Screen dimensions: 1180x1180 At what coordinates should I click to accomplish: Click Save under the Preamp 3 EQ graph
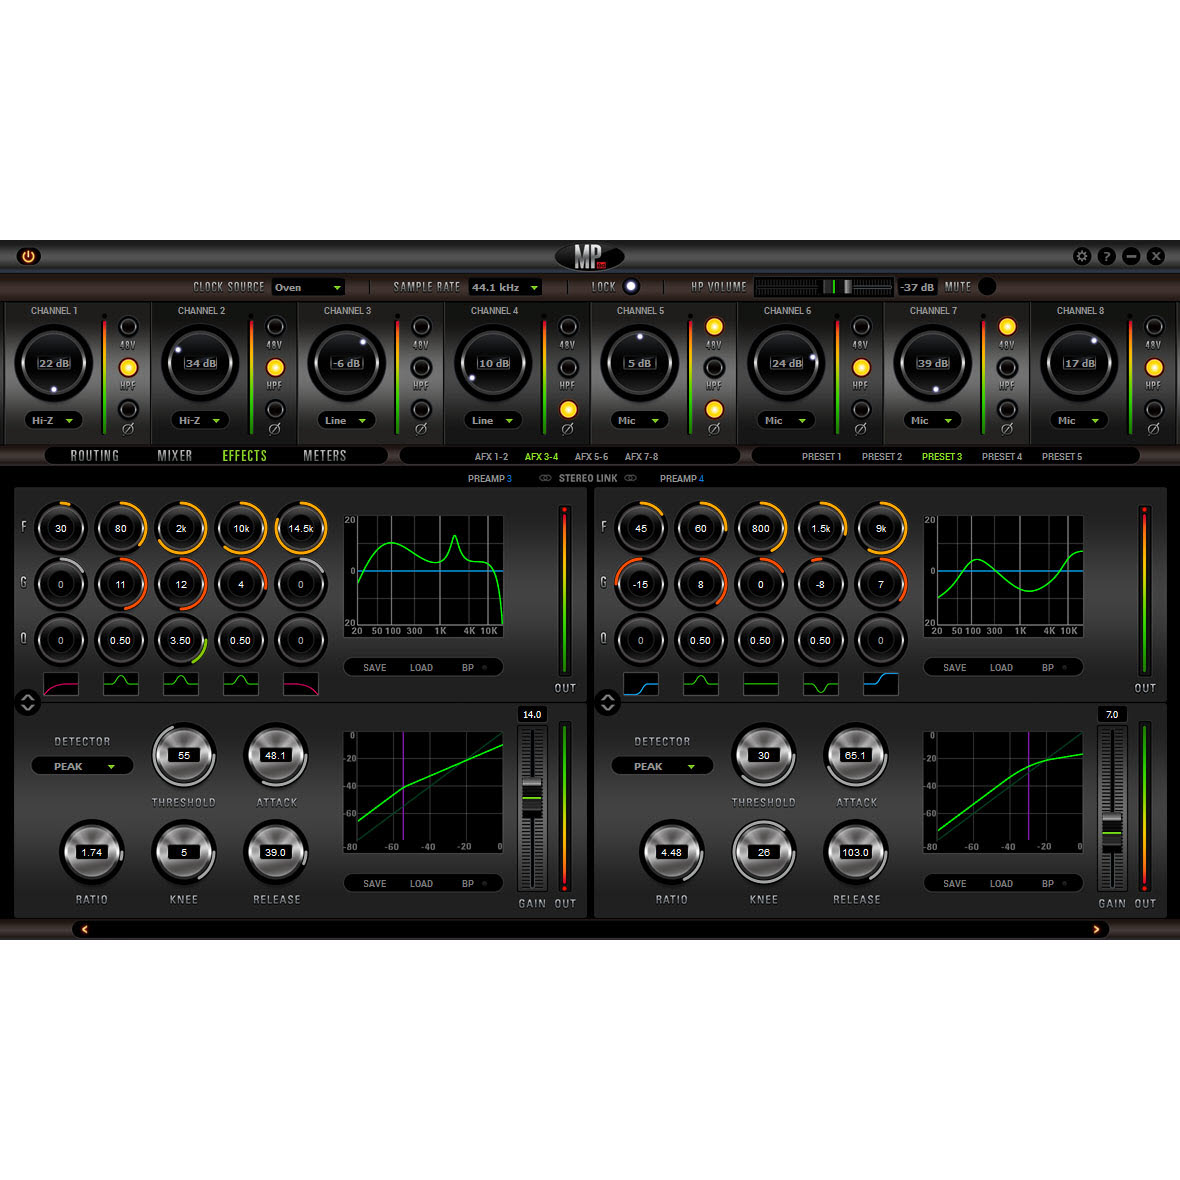[x=375, y=667]
